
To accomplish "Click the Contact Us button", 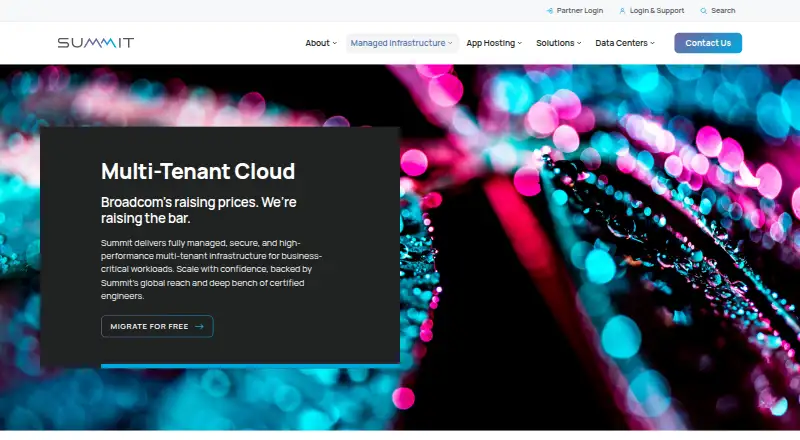I will tap(708, 43).
